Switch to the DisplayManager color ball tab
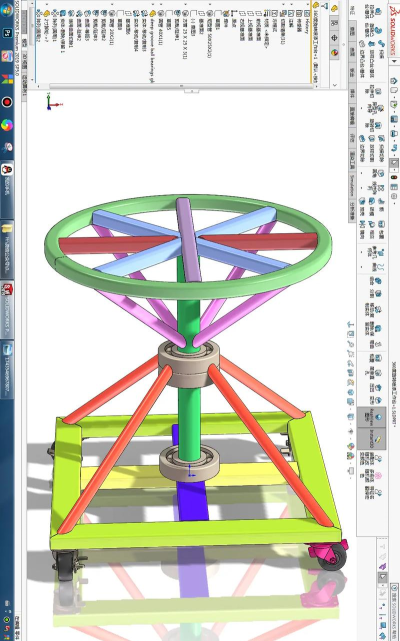The width and height of the screenshot is (400, 641). click(334, 52)
